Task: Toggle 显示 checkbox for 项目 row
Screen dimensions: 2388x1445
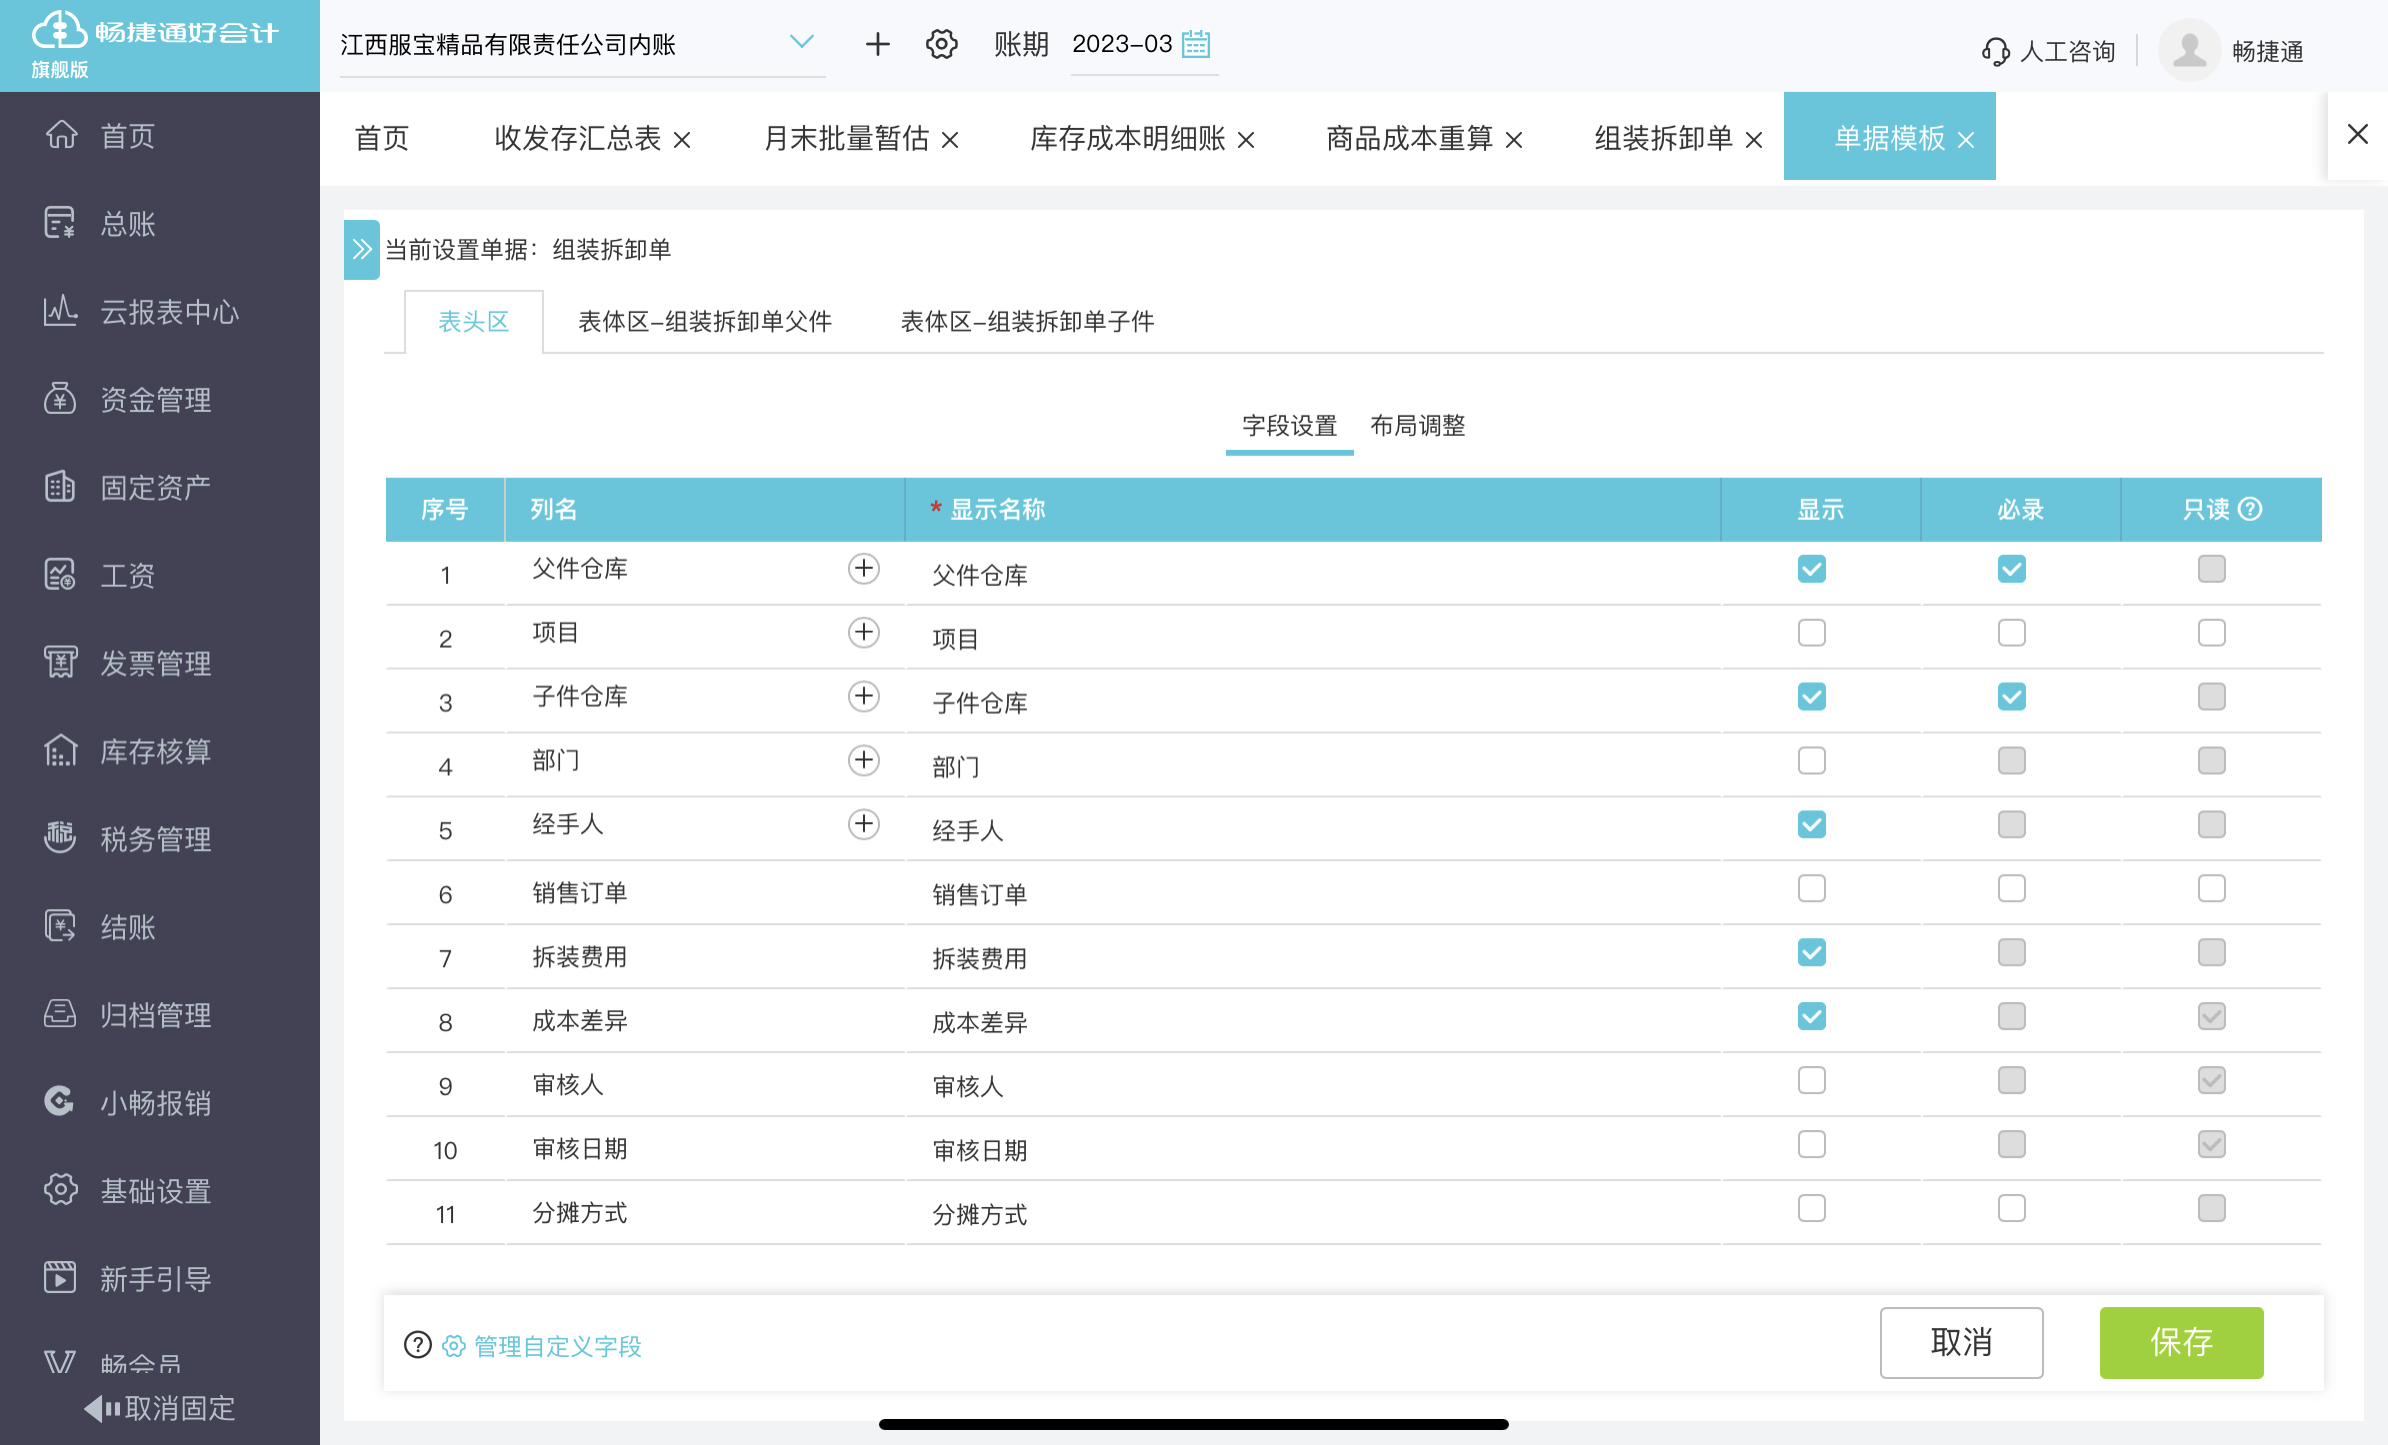Action: (1811, 631)
